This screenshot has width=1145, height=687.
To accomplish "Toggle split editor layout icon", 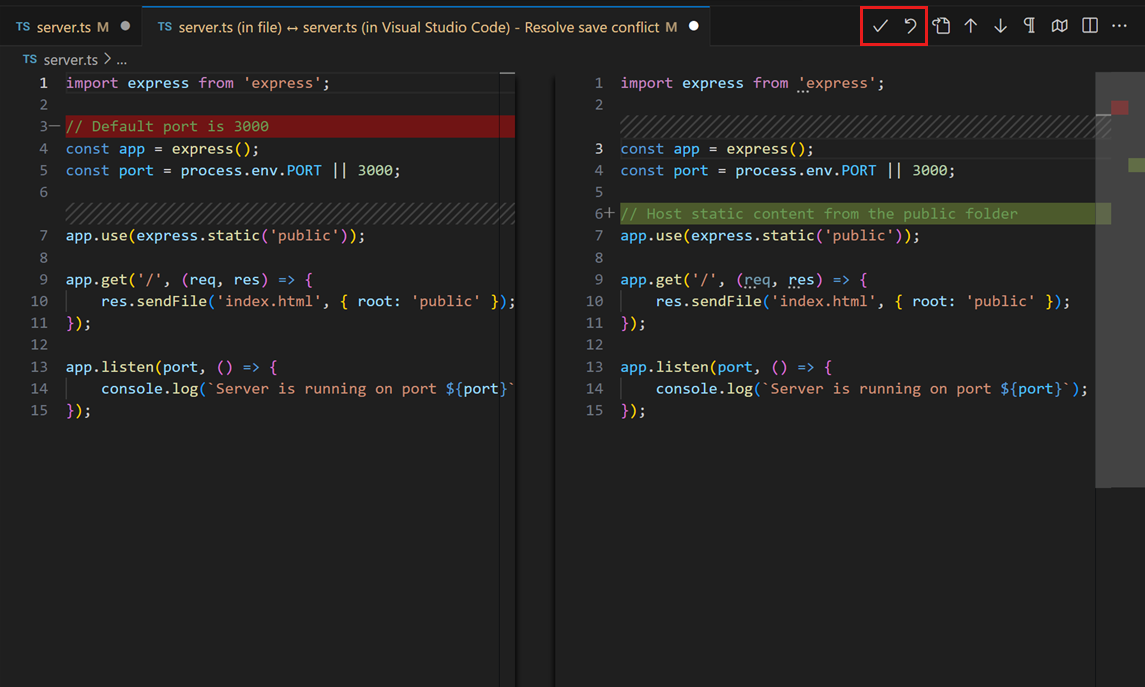I will point(1090,26).
